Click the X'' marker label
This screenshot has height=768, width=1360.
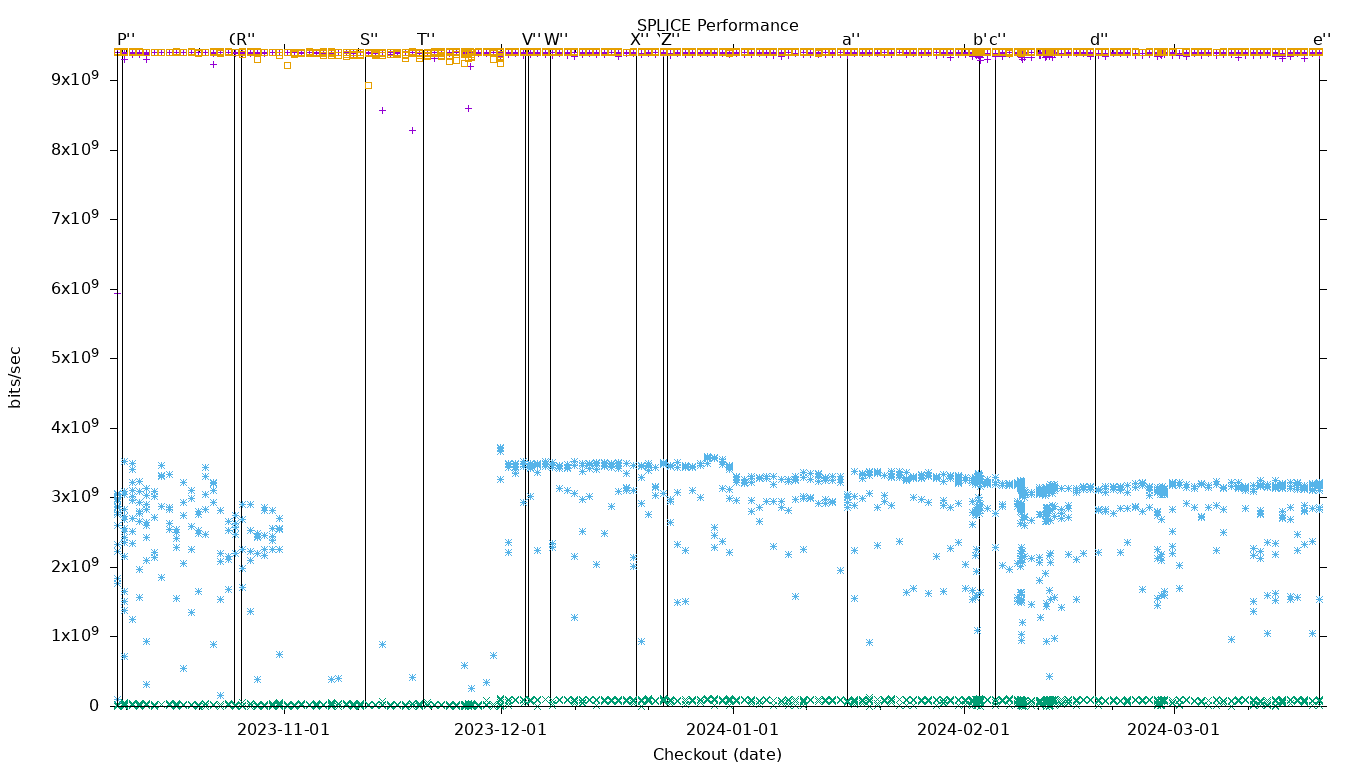coord(638,41)
